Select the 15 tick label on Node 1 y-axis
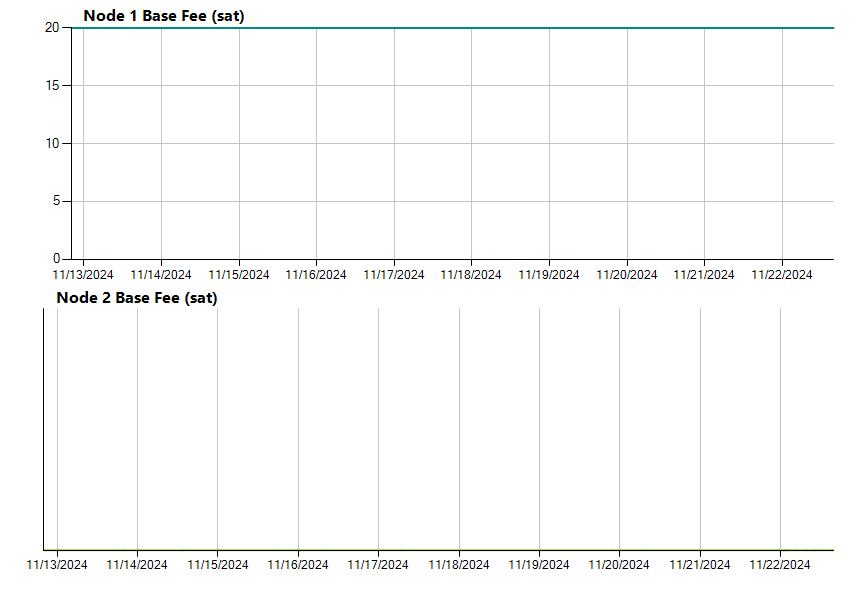The height and width of the screenshot is (600, 860). click(52, 86)
